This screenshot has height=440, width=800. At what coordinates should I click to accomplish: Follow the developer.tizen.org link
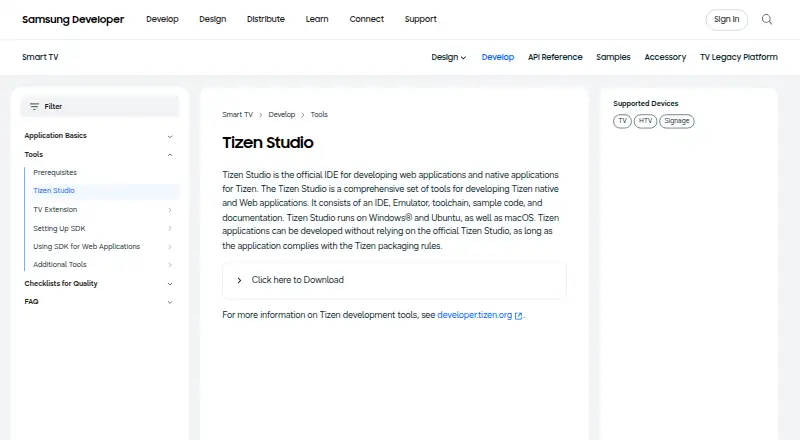[x=474, y=315]
